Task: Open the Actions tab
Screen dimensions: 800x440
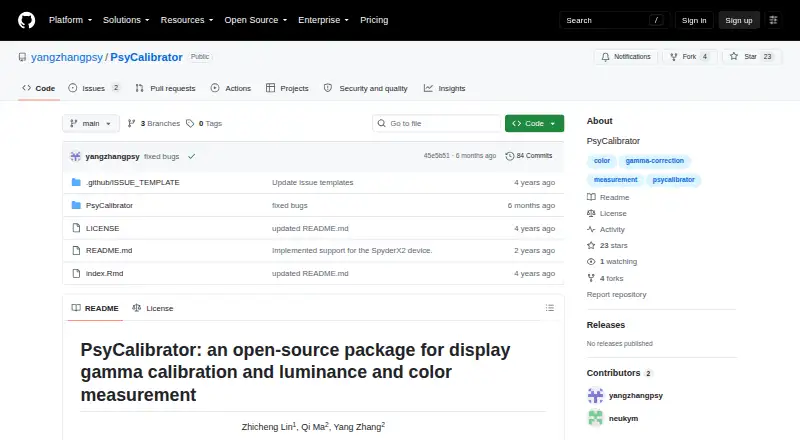Action: pos(231,88)
